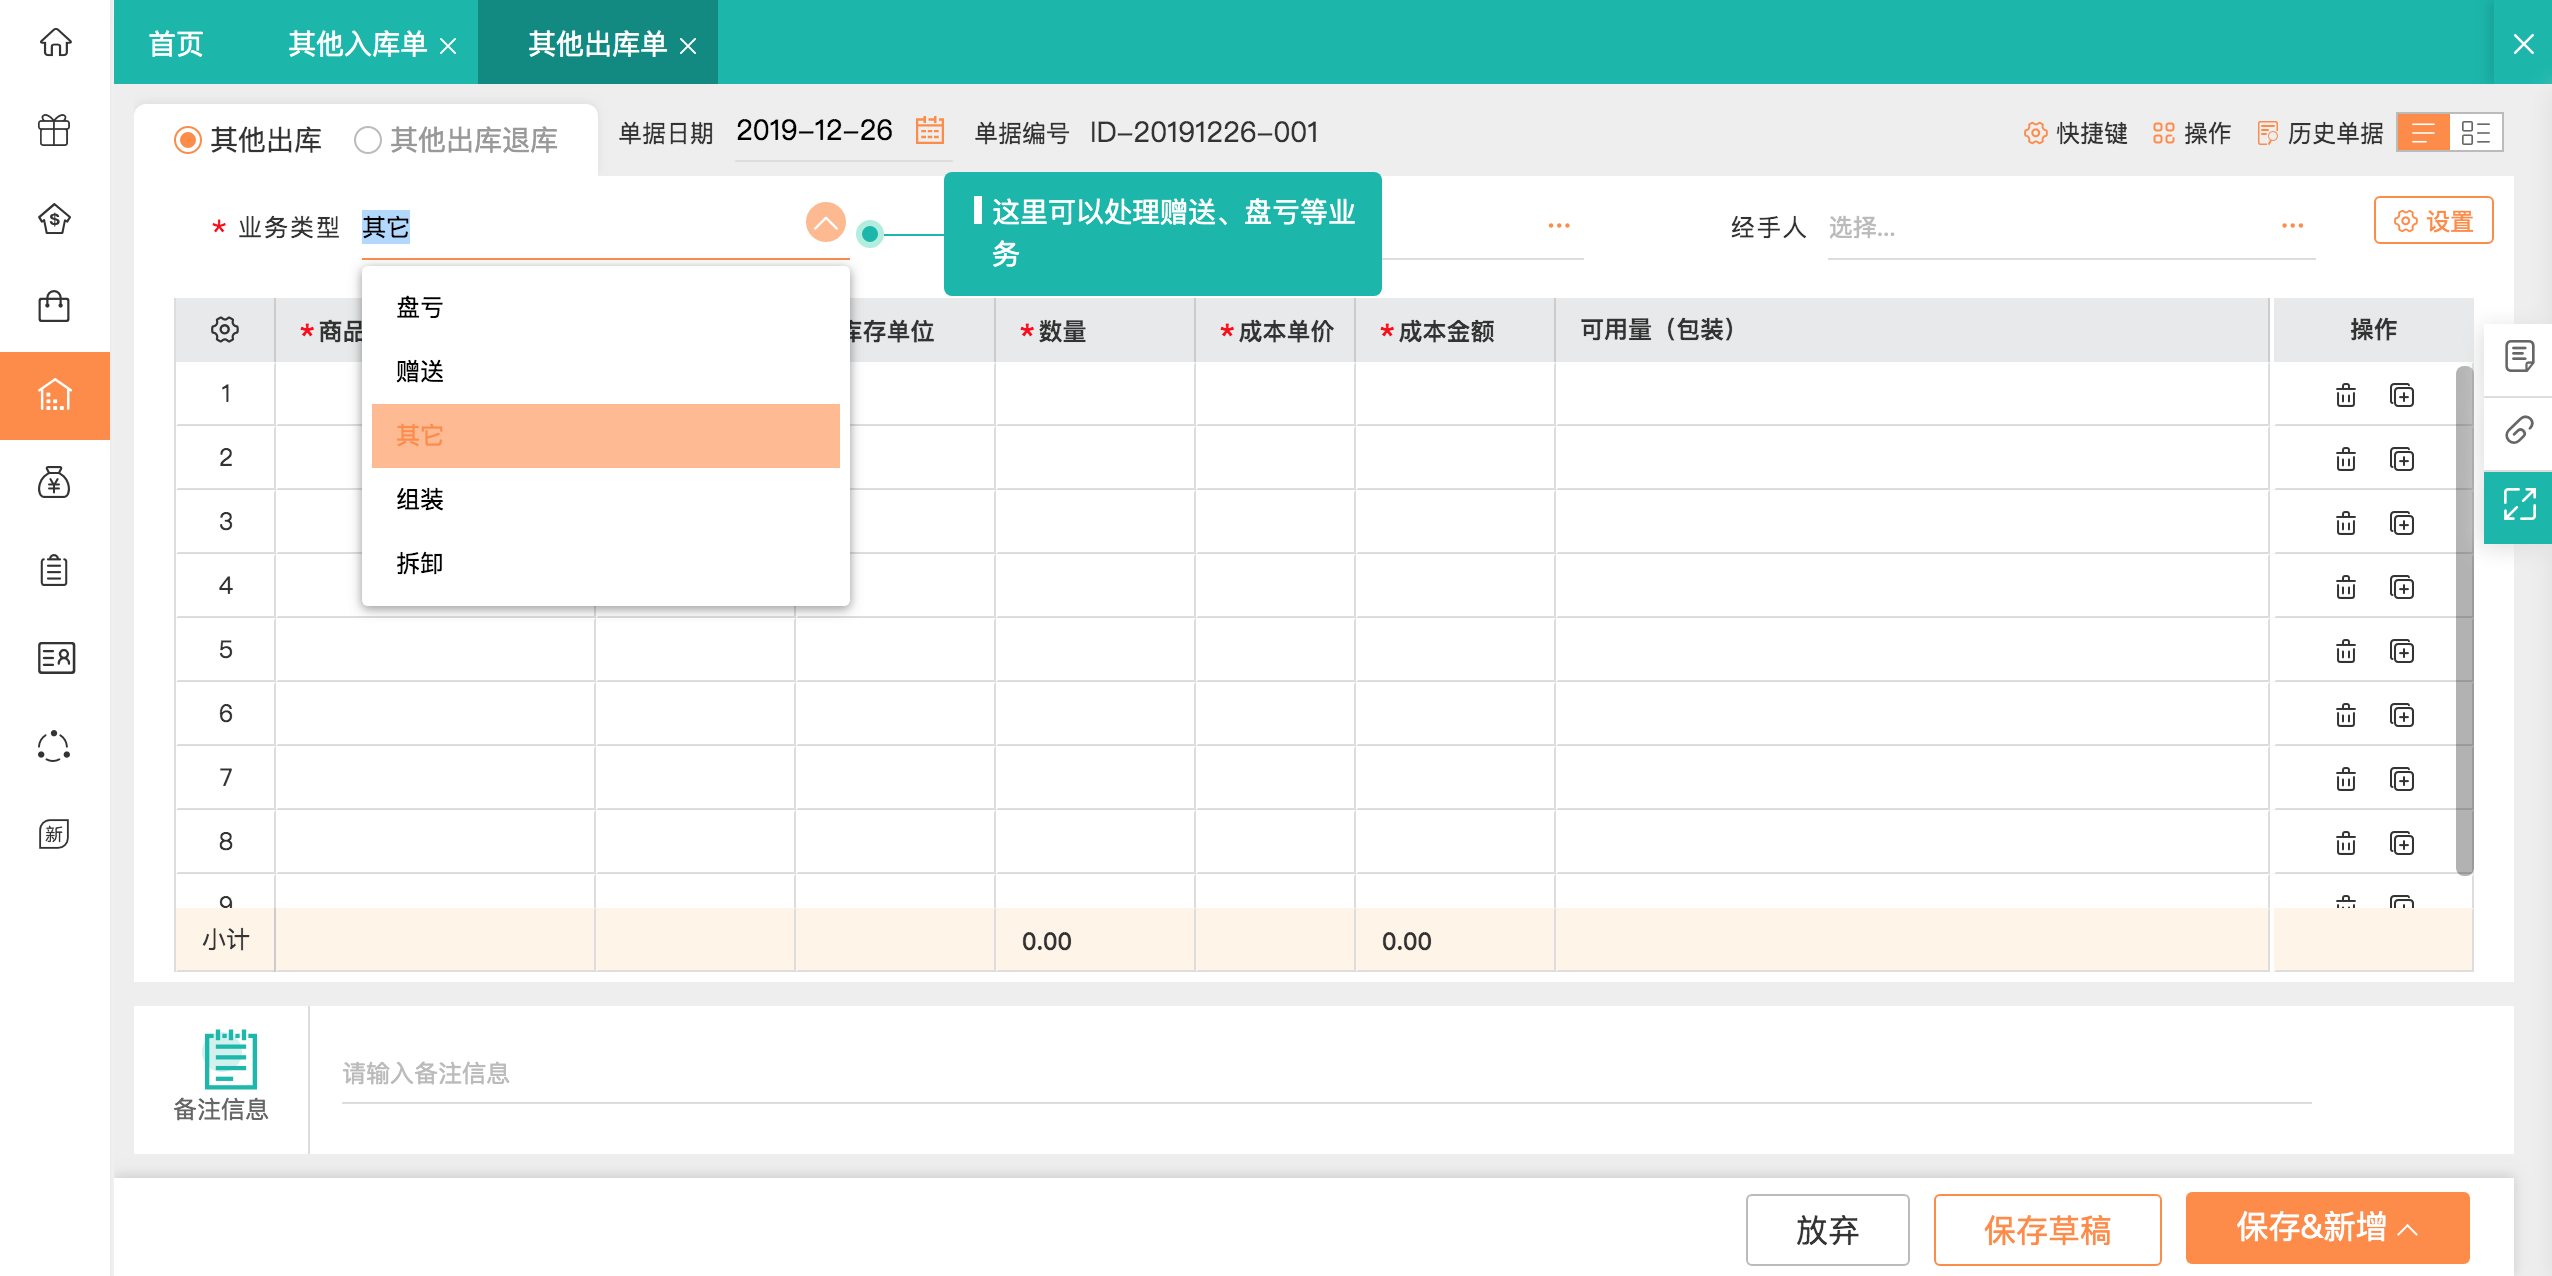Screen dimensions: 2552x1276
Task: Click 保存草稿 to save draft
Action: [2047, 1227]
